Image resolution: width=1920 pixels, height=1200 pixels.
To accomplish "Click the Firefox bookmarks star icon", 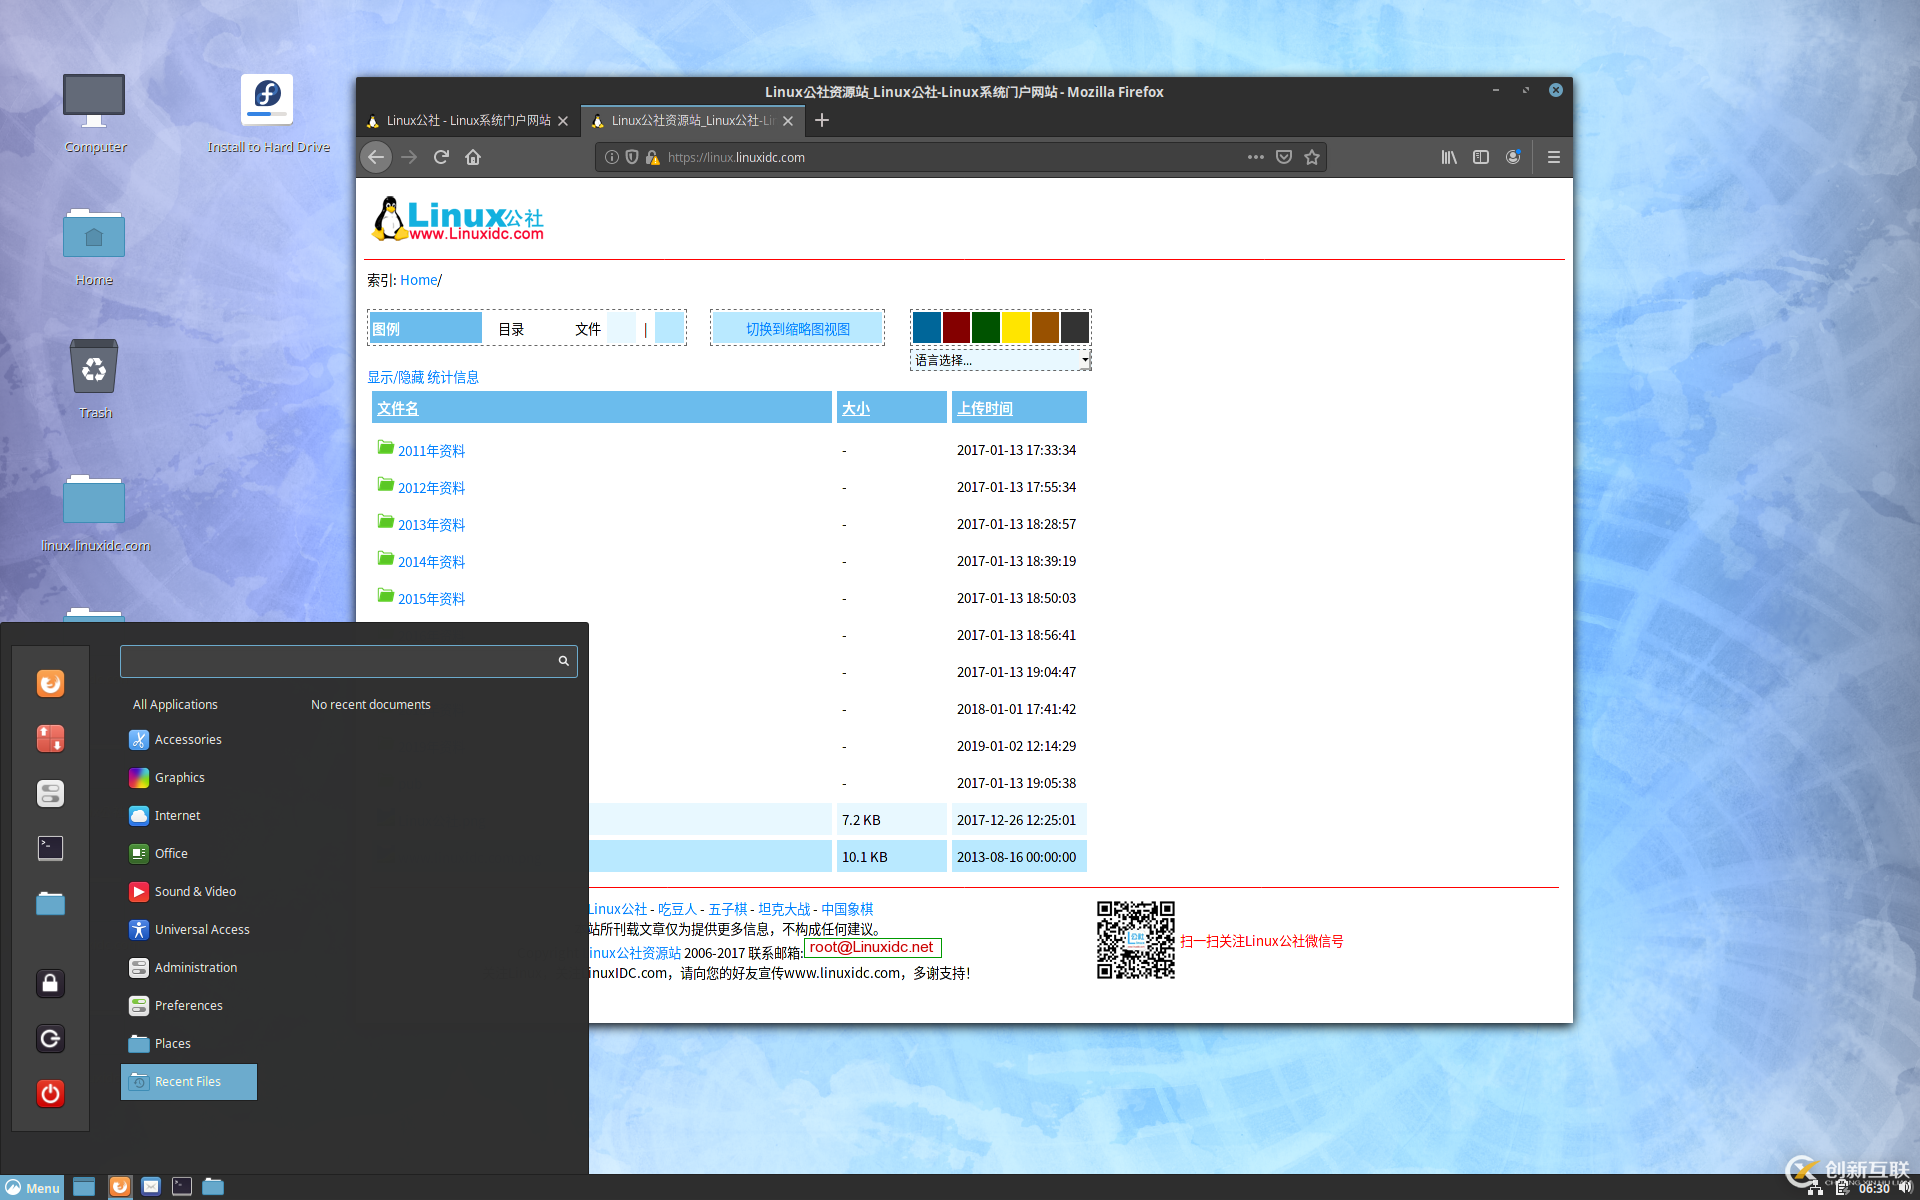I will click(x=1312, y=156).
